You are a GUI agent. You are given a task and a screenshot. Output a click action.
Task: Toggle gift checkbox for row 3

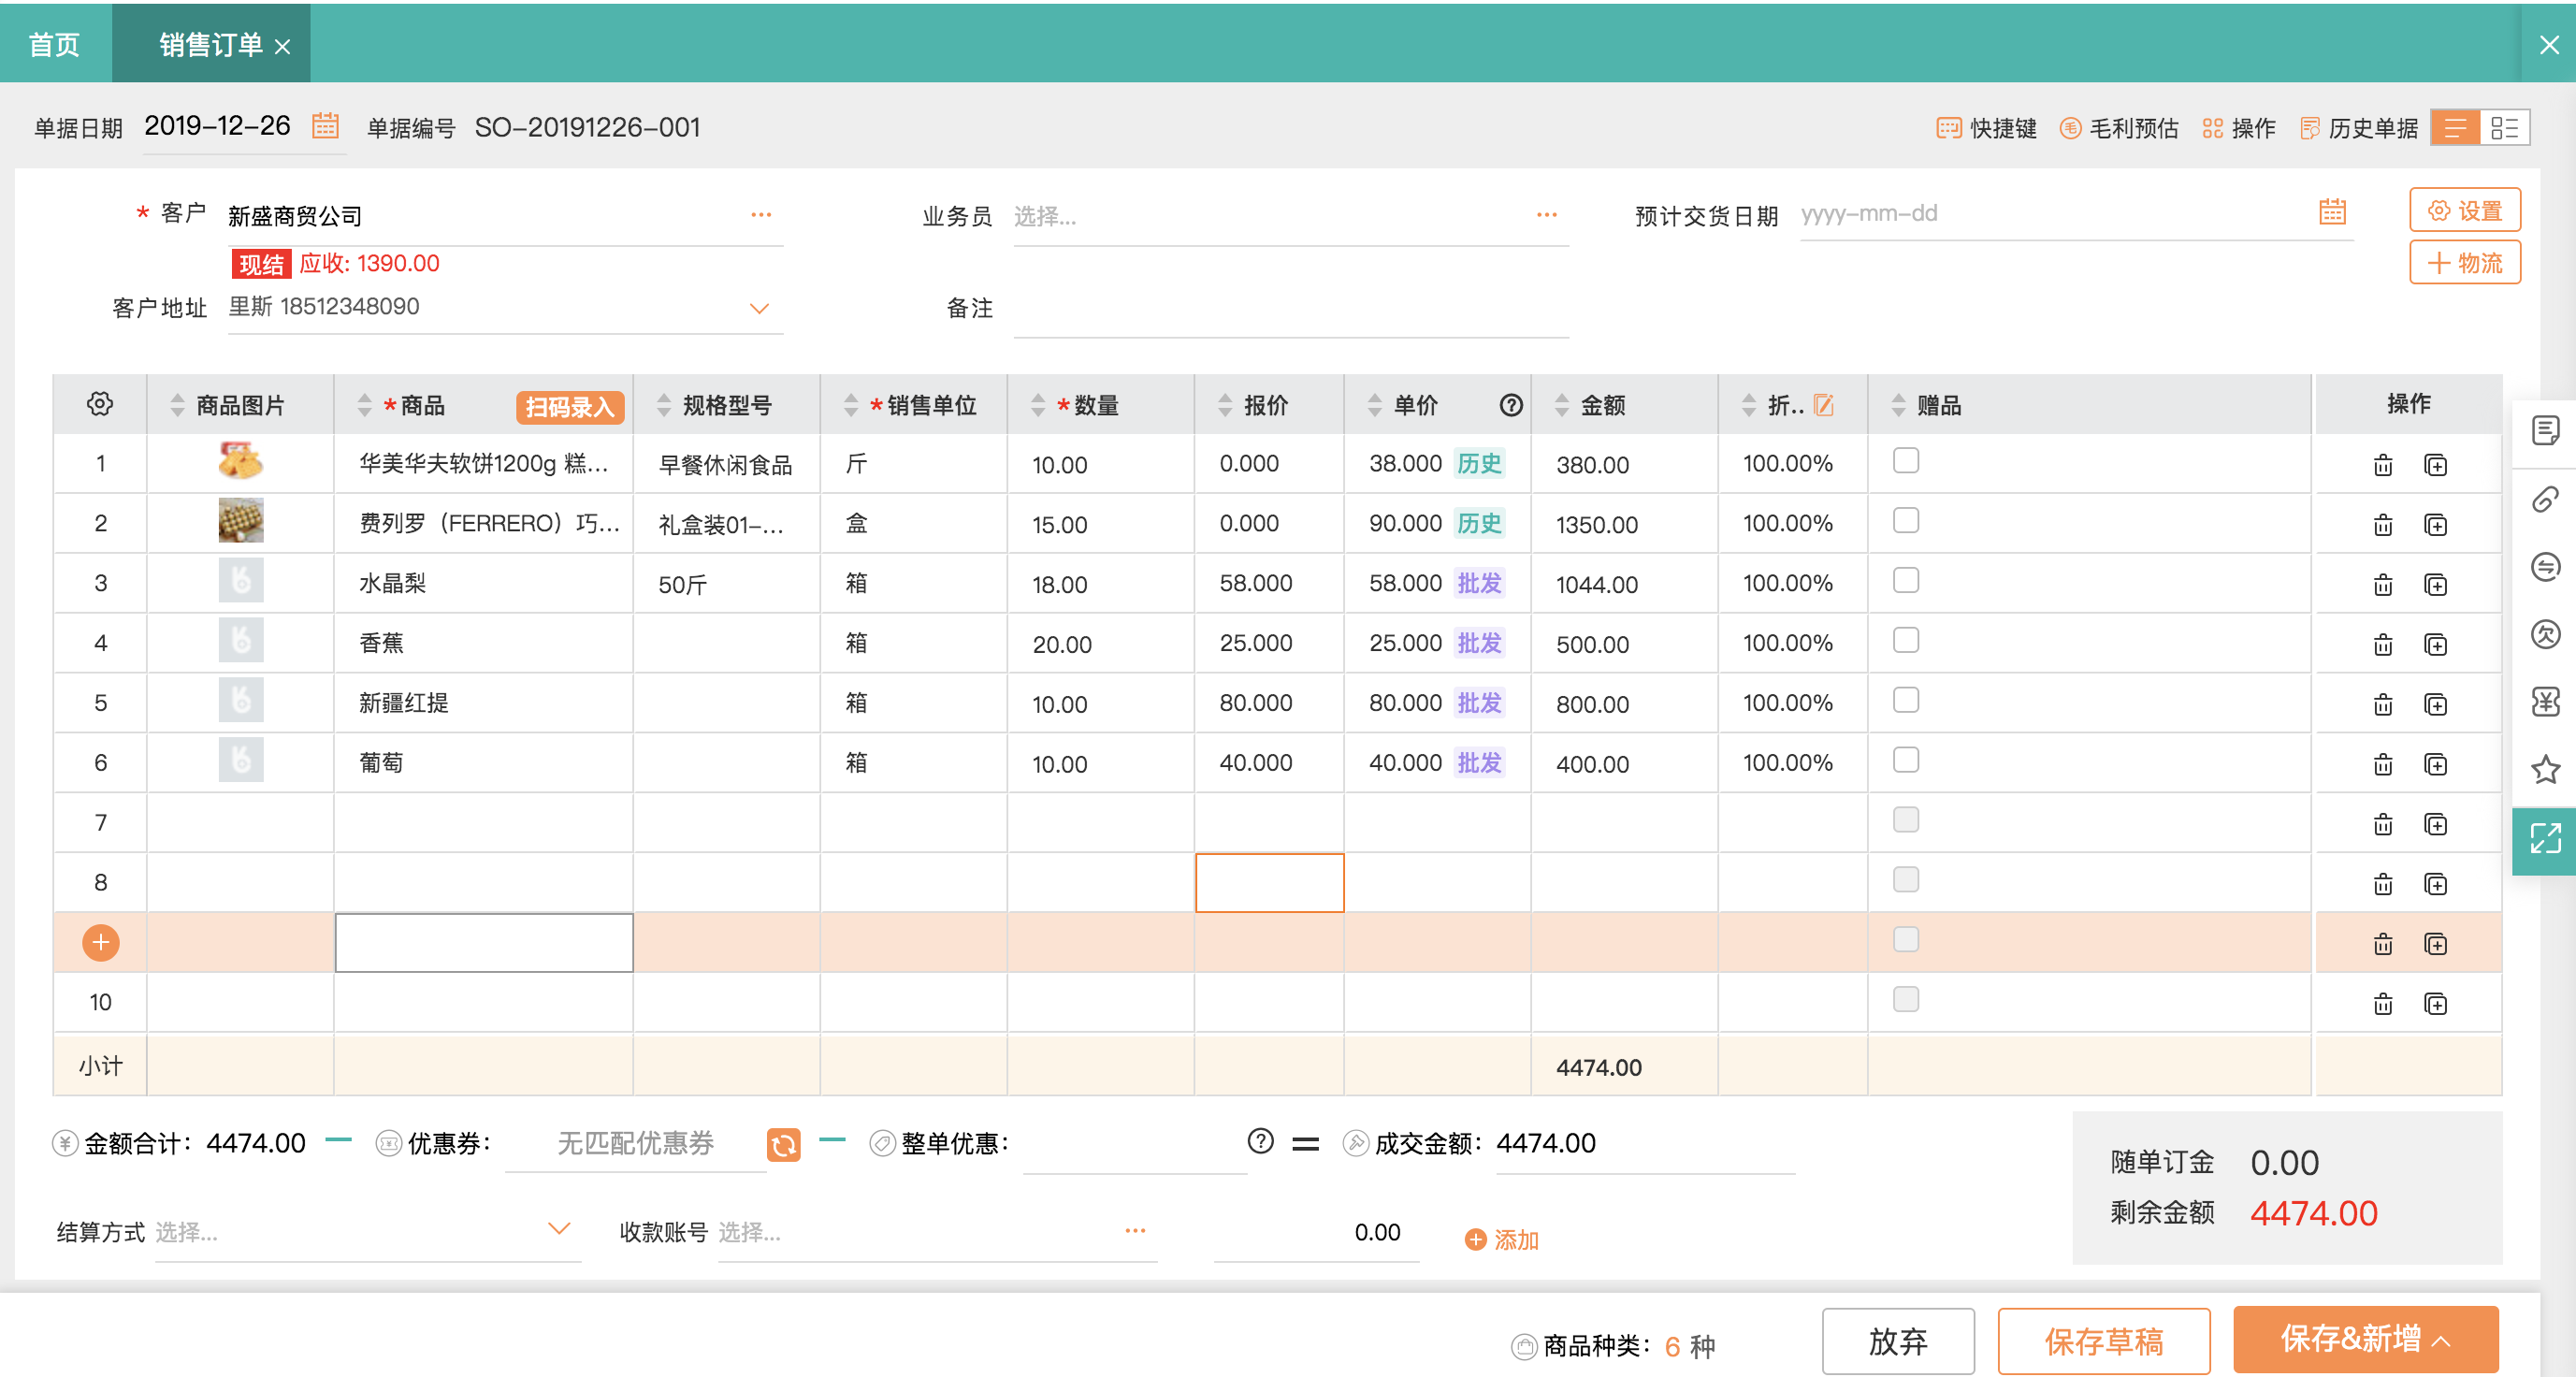[1912, 583]
